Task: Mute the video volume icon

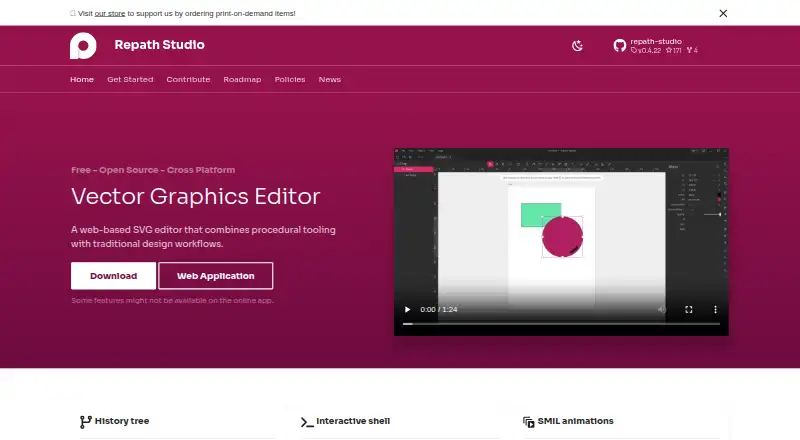Action: (x=662, y=309)
